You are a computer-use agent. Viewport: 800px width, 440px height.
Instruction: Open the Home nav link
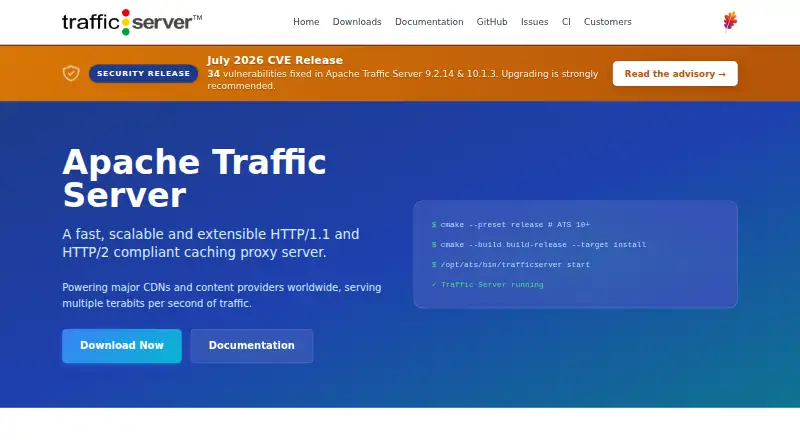click(306, 22)
